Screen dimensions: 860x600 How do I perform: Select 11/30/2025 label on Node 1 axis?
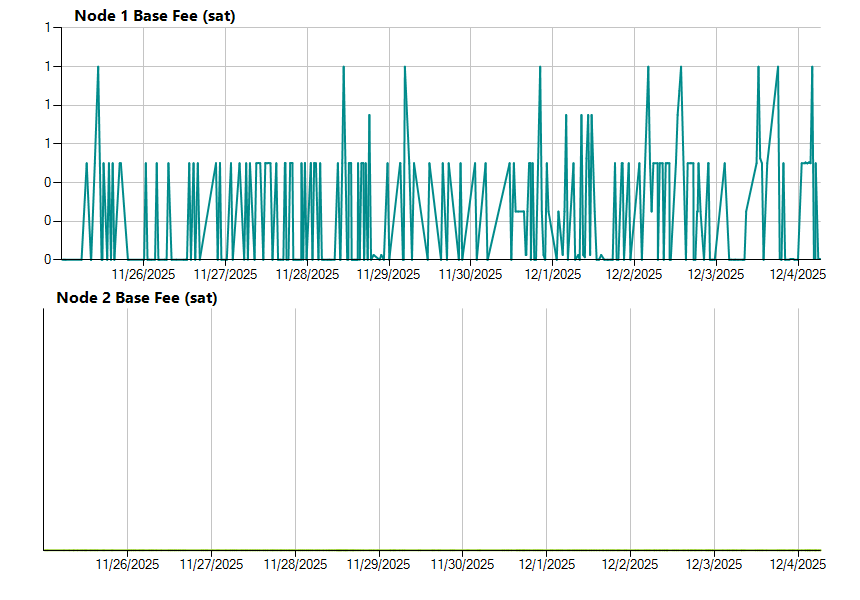[x=472, y=273]
